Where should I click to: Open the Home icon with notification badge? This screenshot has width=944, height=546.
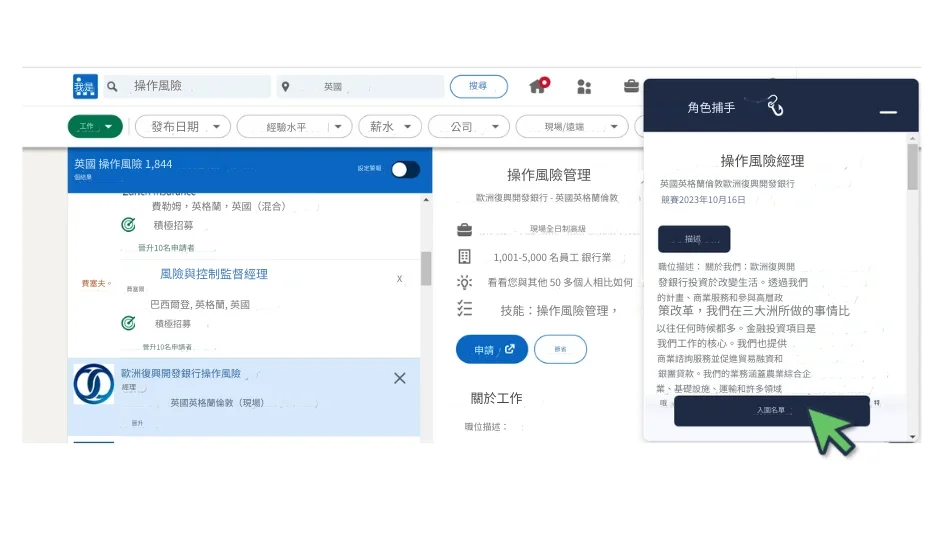(539, 85)
